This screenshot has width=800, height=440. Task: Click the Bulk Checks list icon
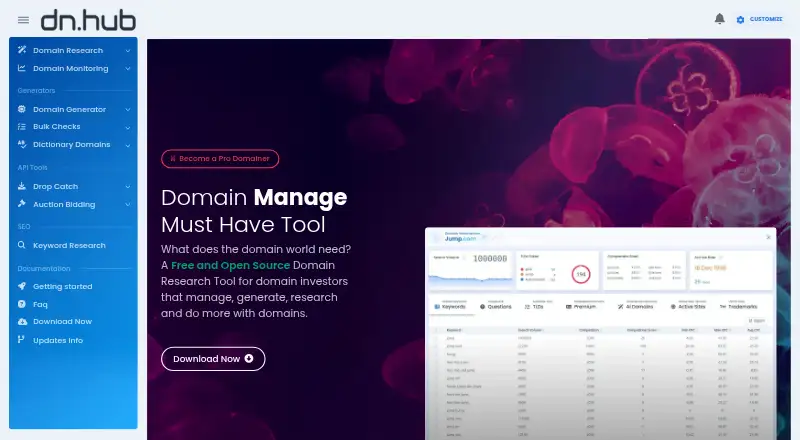pos(22,127)
